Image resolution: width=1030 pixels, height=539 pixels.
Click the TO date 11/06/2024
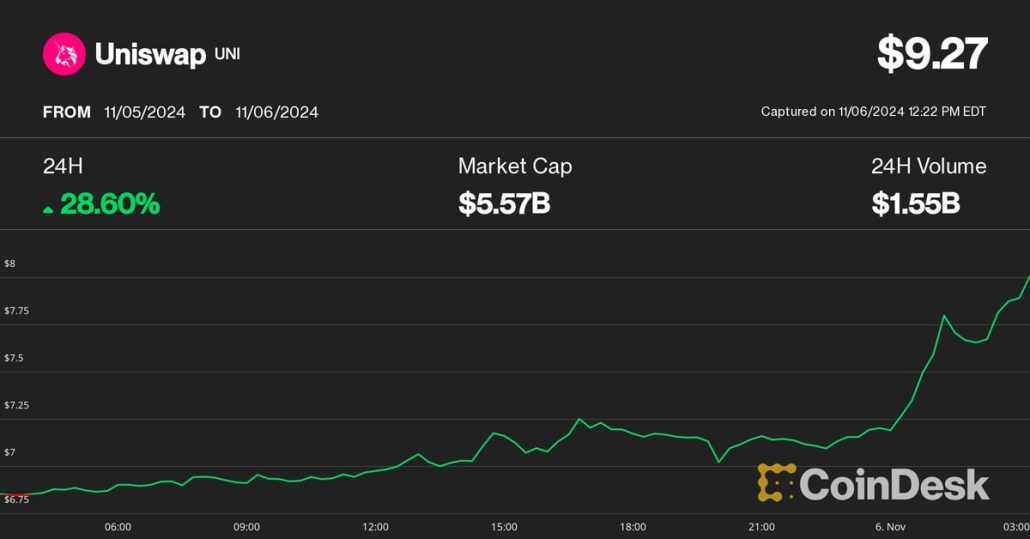click(277, 112)
